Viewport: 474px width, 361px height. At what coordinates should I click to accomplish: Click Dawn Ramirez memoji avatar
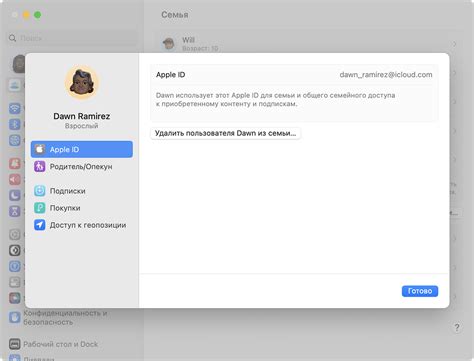tap(82, 83)
